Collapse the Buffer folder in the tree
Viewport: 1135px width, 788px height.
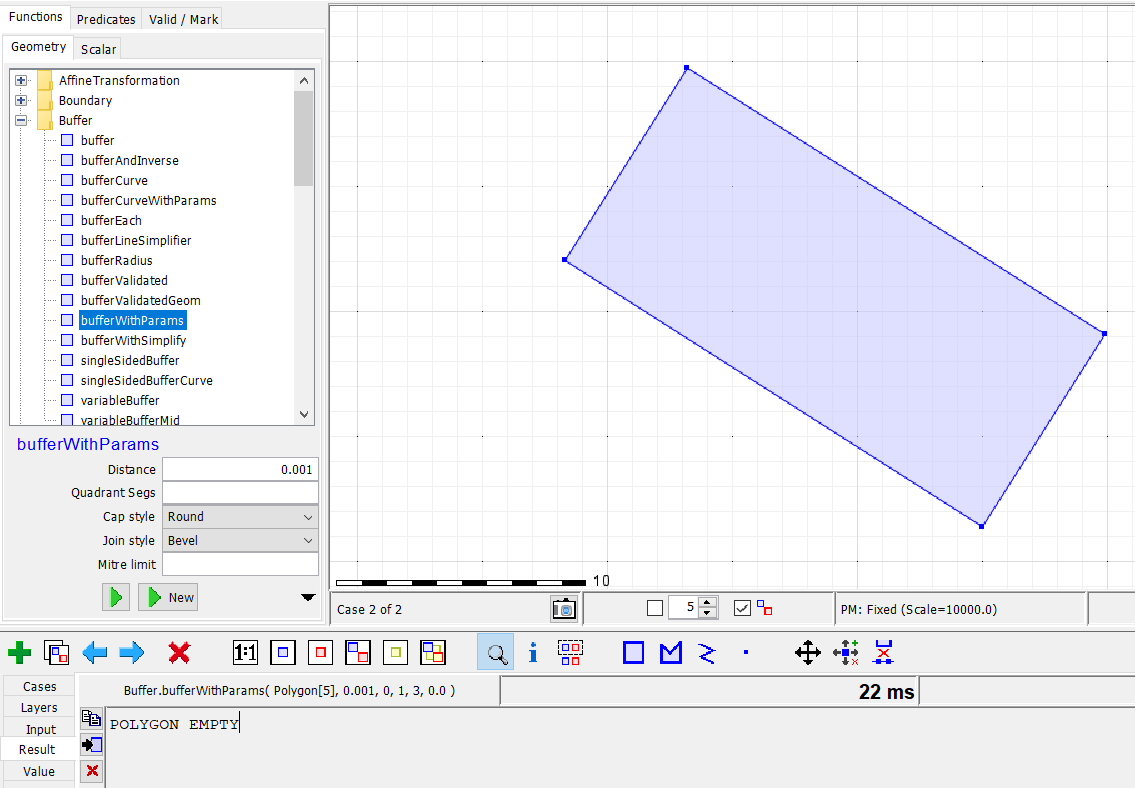[21, 121]
